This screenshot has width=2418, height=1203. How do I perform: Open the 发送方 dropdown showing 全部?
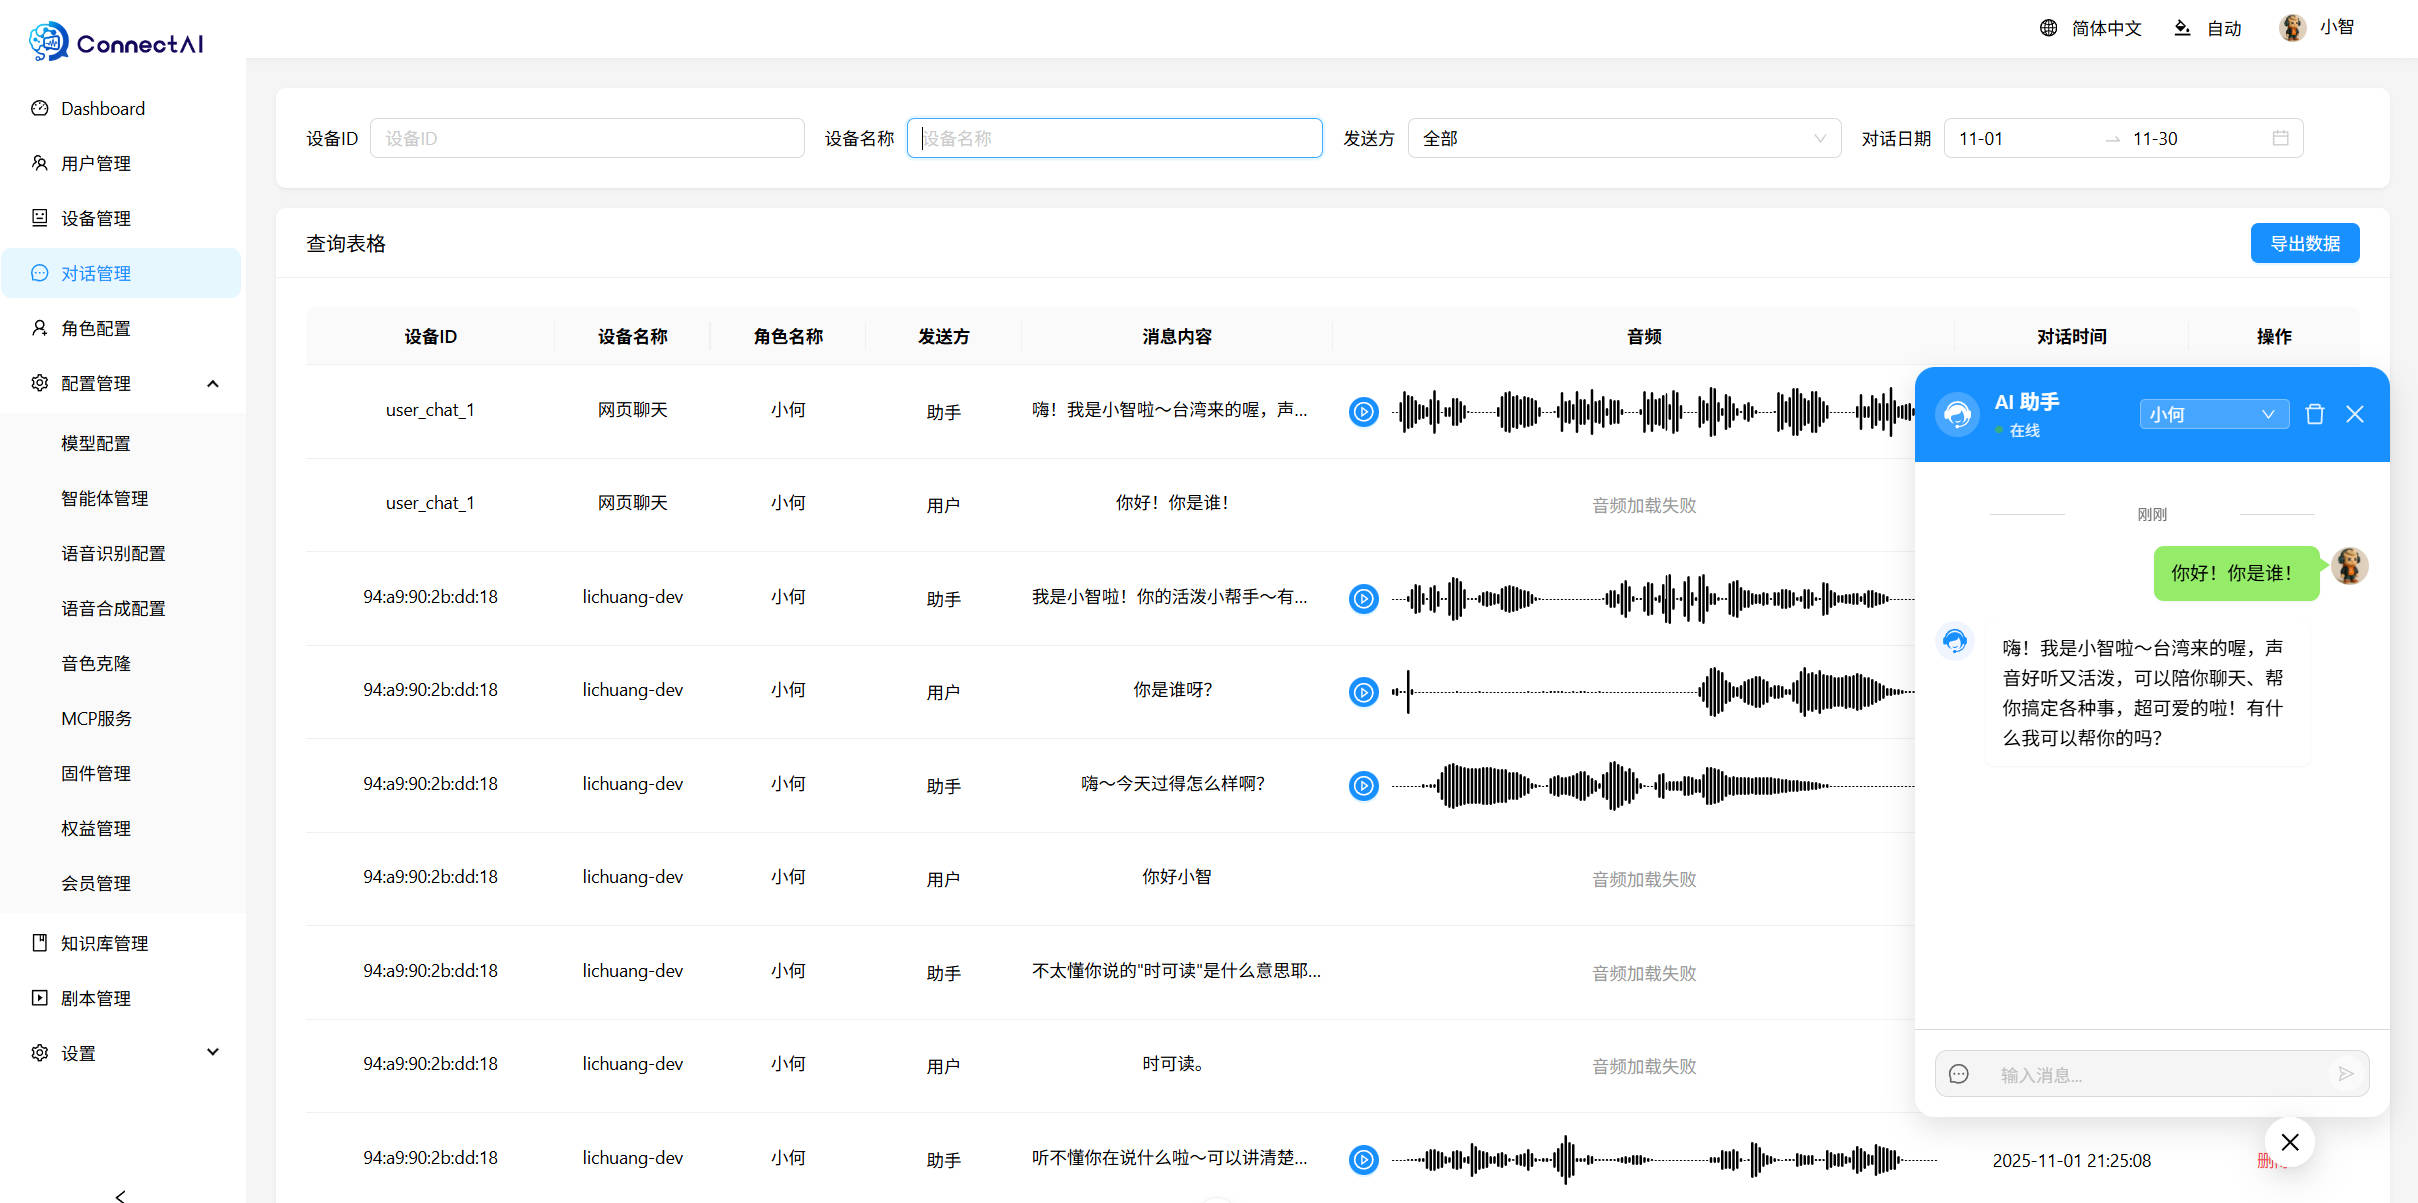(x=1623, y=138)
